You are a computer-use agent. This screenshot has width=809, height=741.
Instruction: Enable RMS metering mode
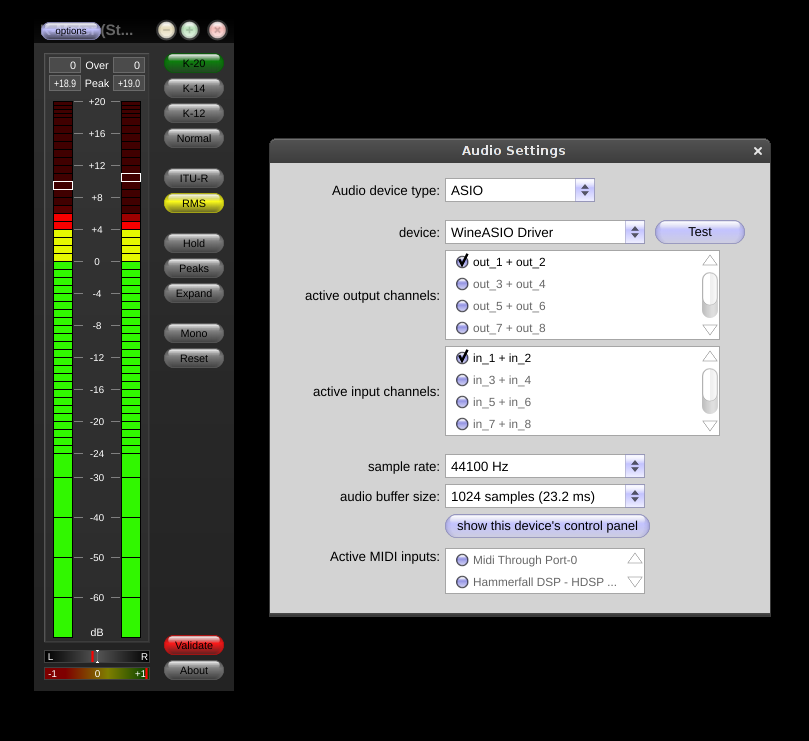[x=193, y=203]
